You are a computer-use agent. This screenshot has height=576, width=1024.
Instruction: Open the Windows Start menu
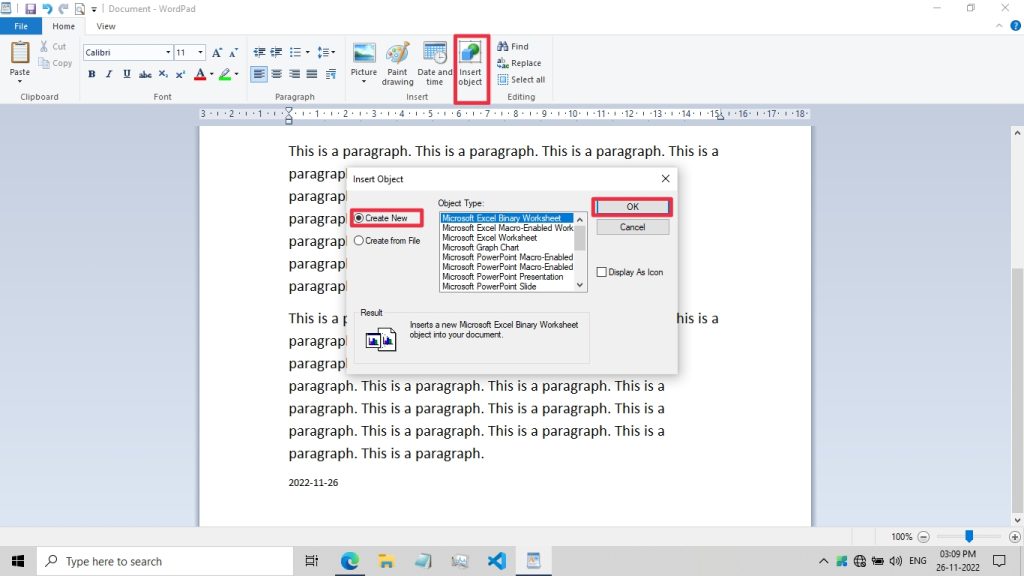pos(18,561)
